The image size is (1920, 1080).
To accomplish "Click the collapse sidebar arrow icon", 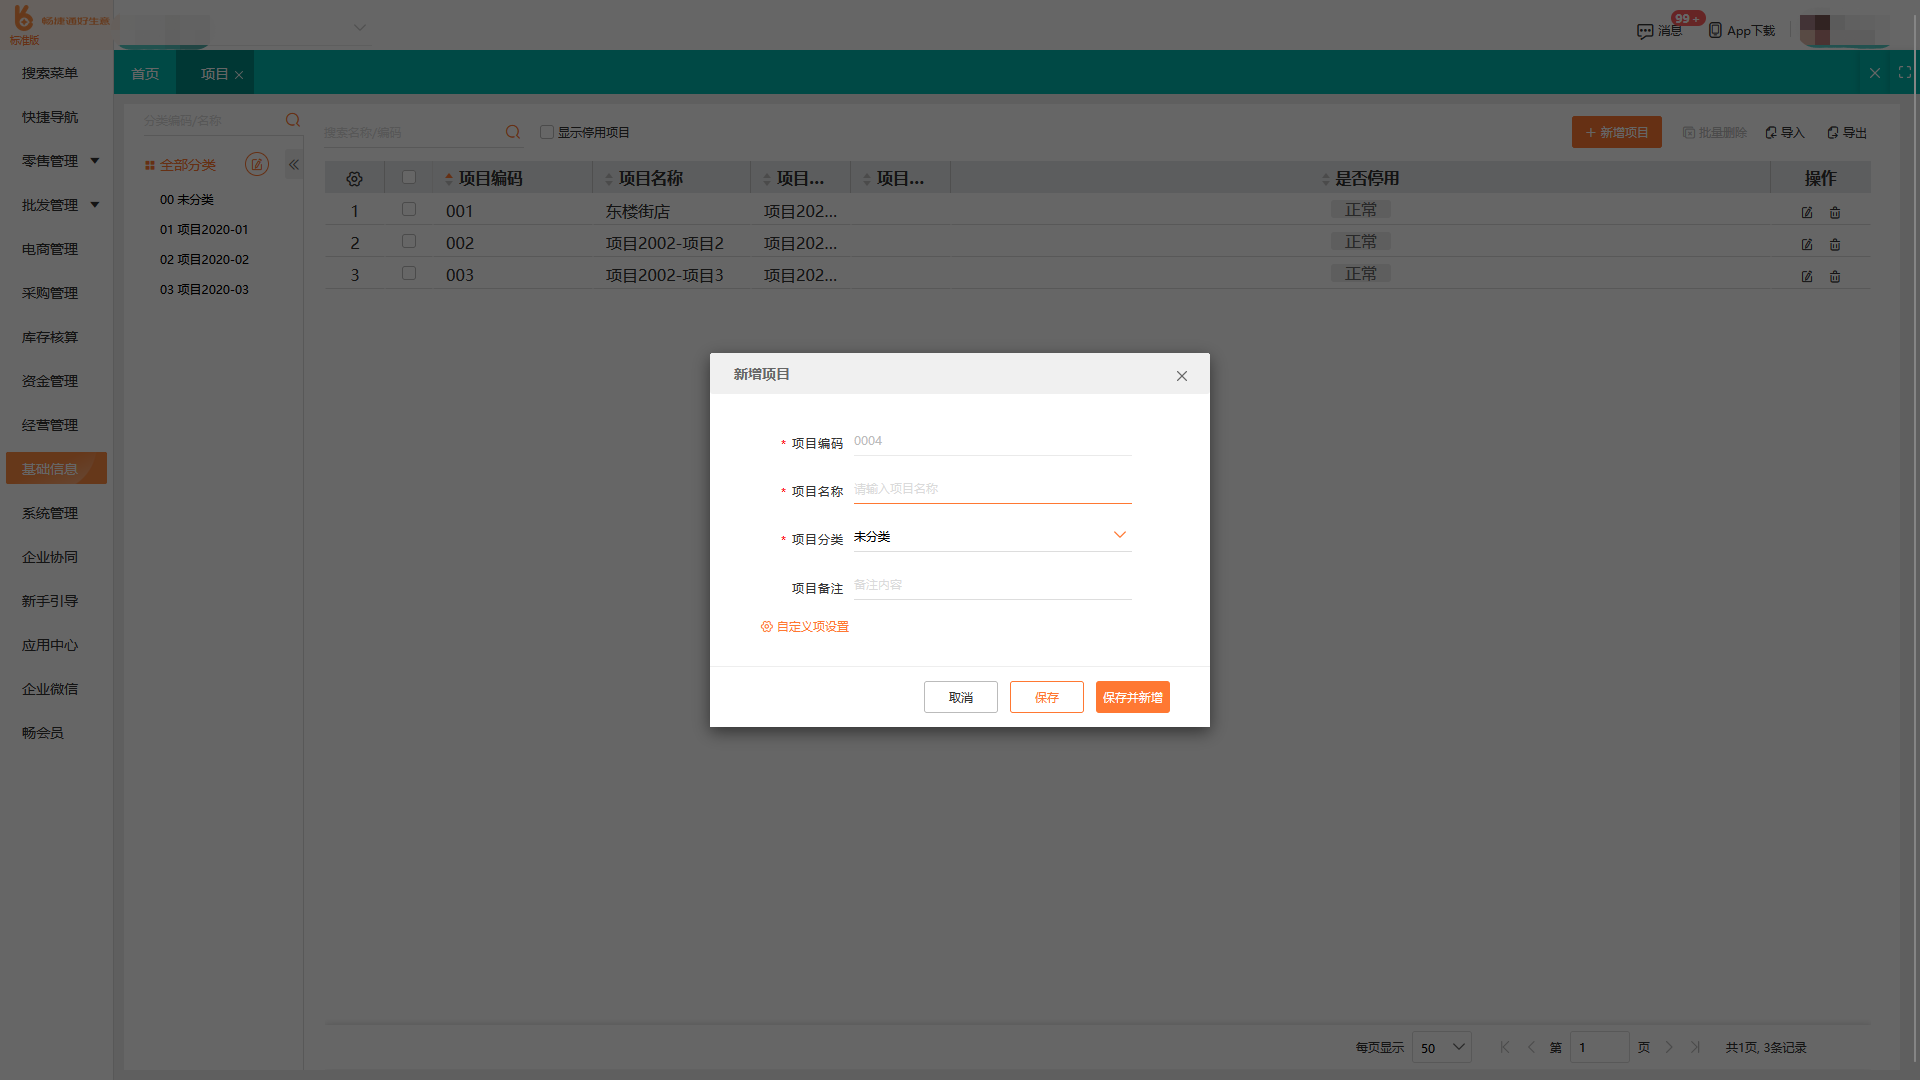I will coord(294,165).
